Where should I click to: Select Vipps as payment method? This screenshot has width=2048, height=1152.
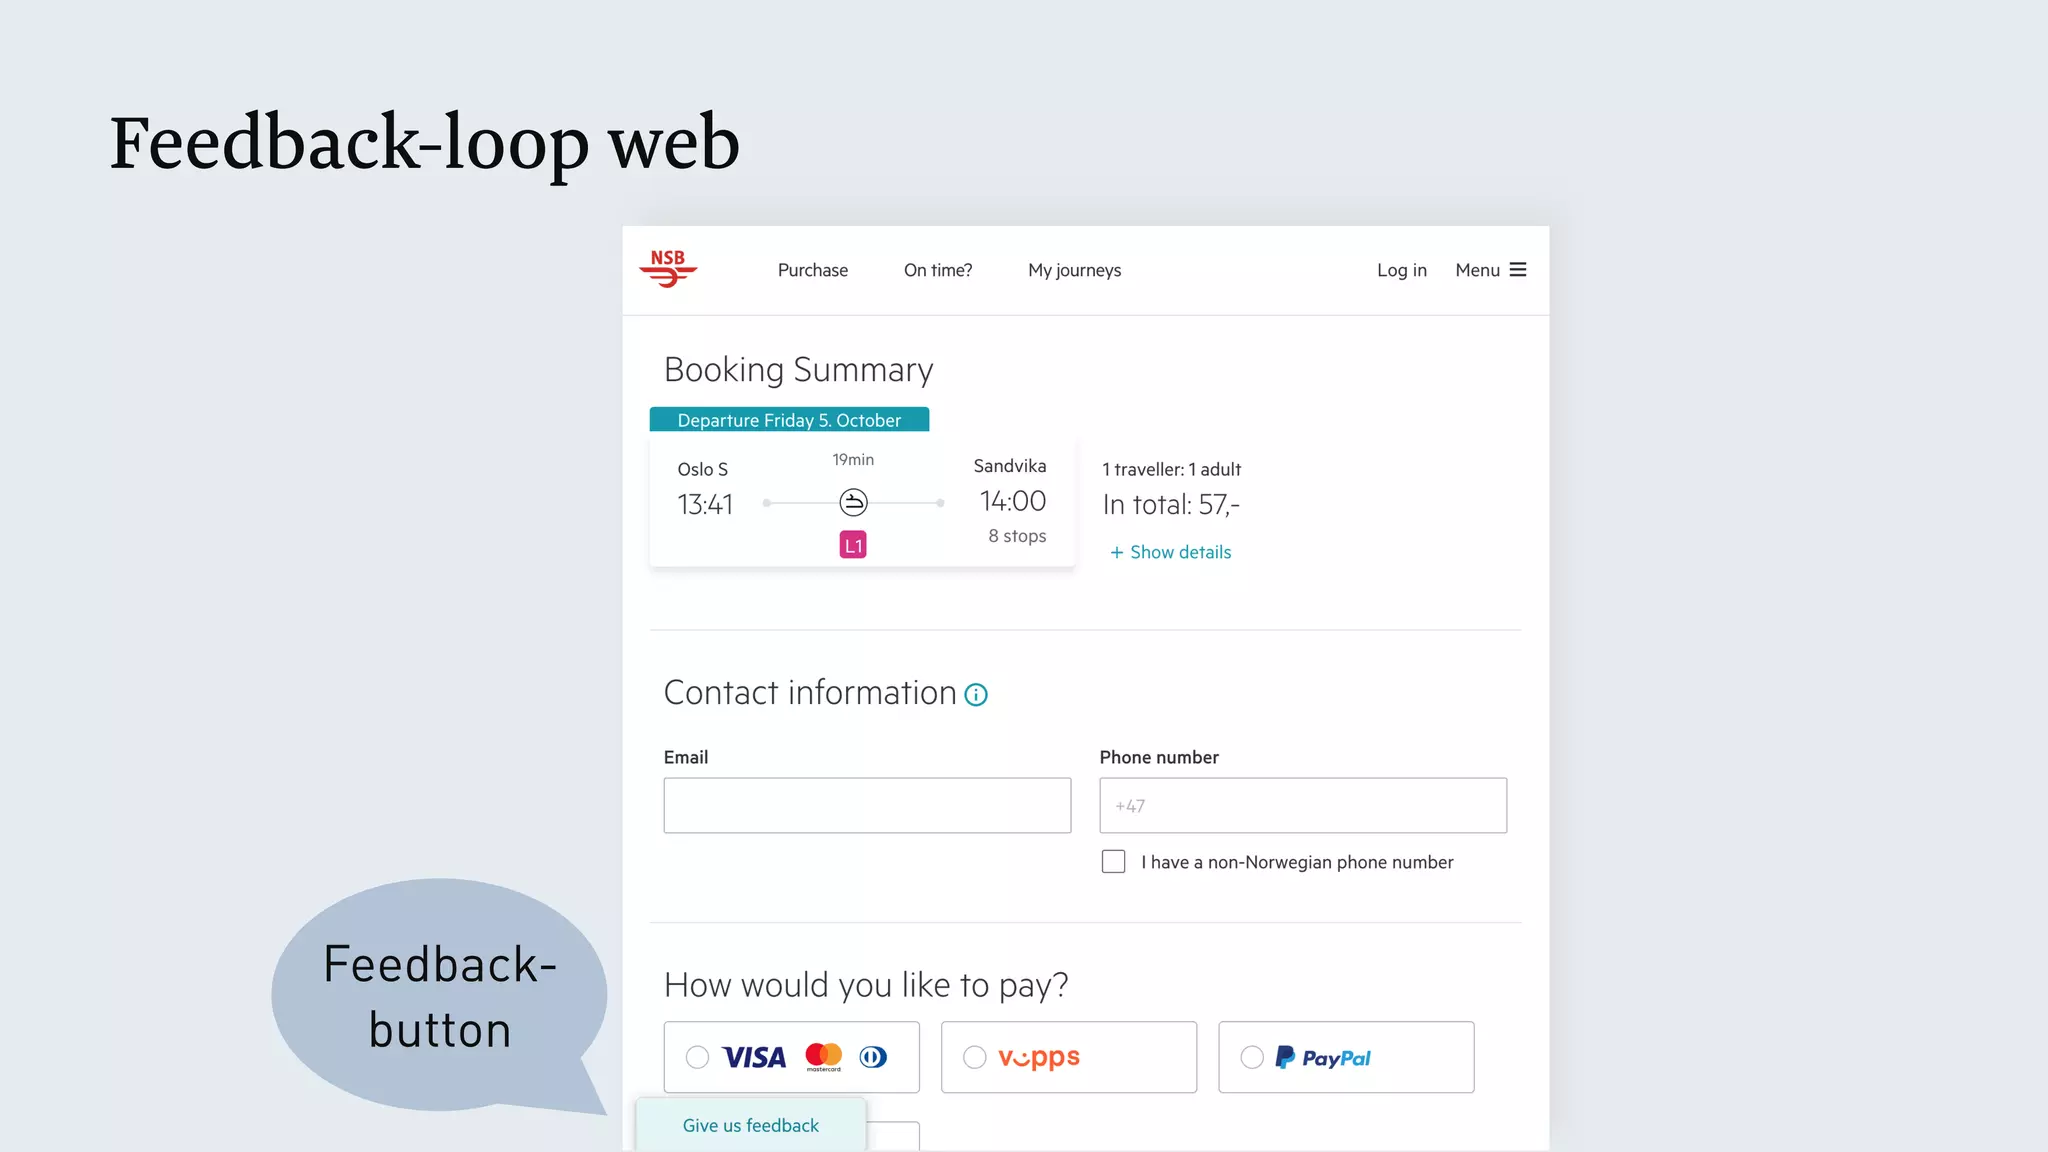(x=975, y=1057)
